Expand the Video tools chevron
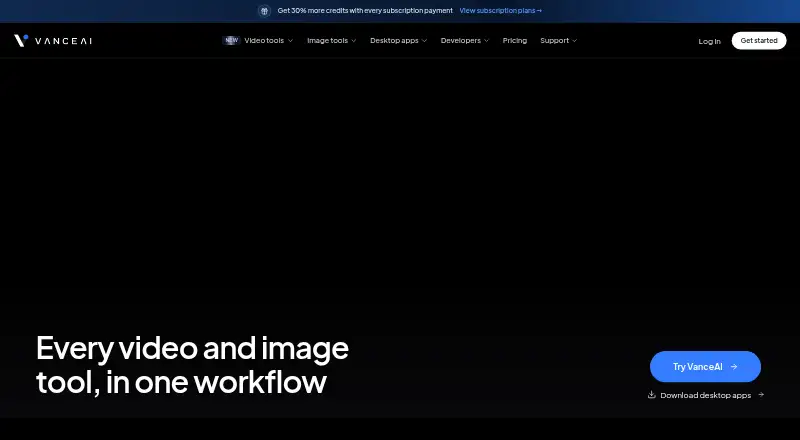 coord(290,41)
